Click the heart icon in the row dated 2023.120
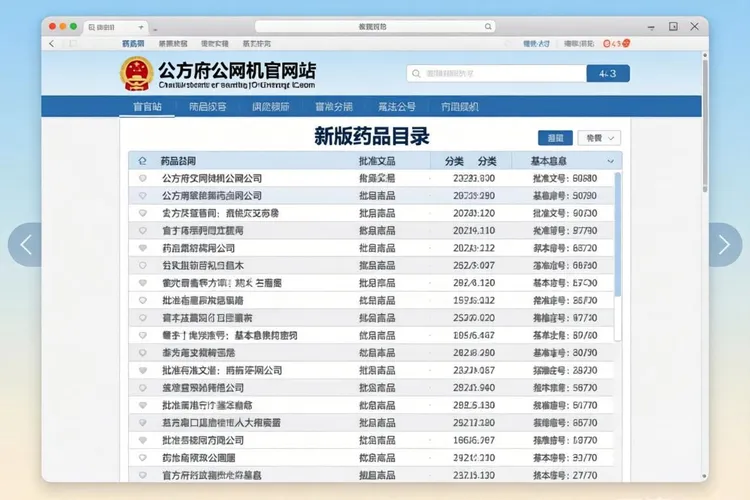The image size is (750, 500). click(x=143, y=213)
